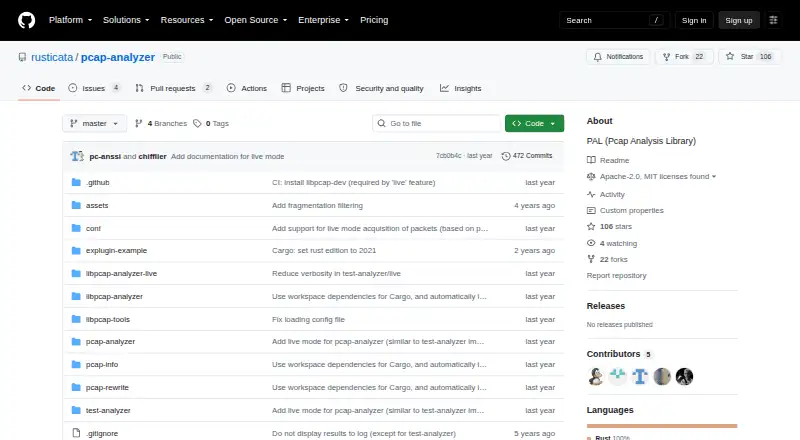
Task: Click the pcap-rewrite folder icon
Action: (76, 387)
